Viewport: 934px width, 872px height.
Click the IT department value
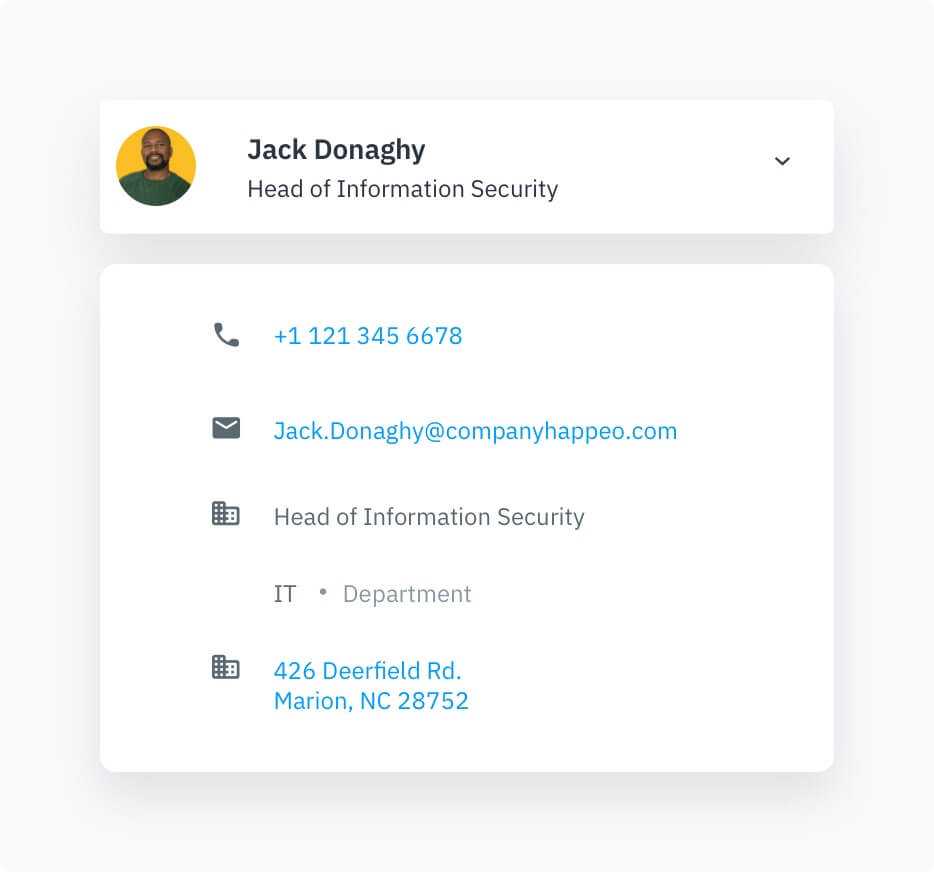click(x=285, y=594)
